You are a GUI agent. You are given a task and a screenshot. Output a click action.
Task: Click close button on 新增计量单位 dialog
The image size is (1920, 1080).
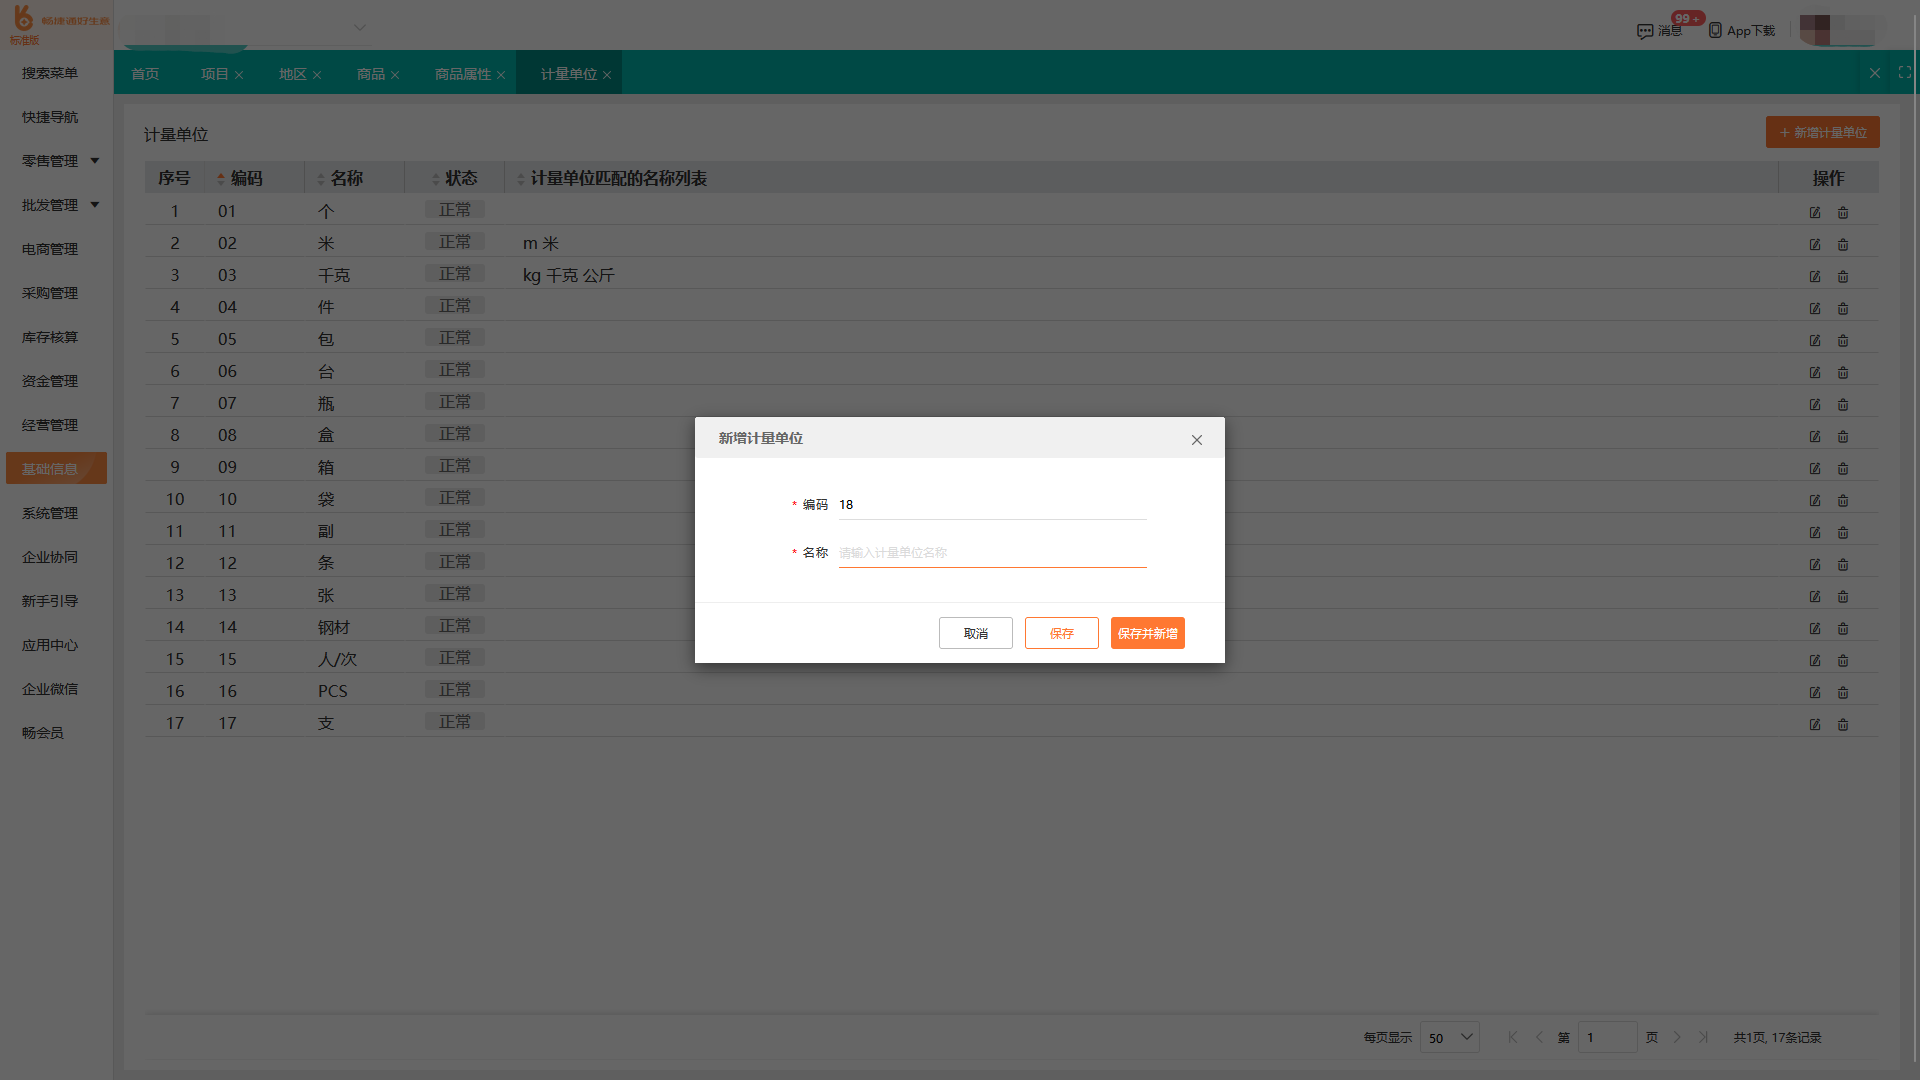coord(1197,440)
